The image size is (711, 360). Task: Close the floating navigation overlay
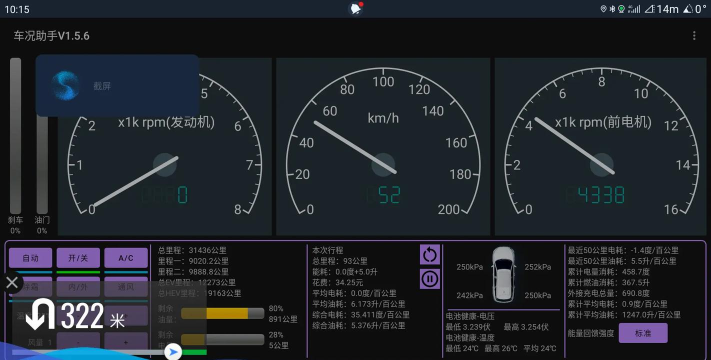coord(12,282)
